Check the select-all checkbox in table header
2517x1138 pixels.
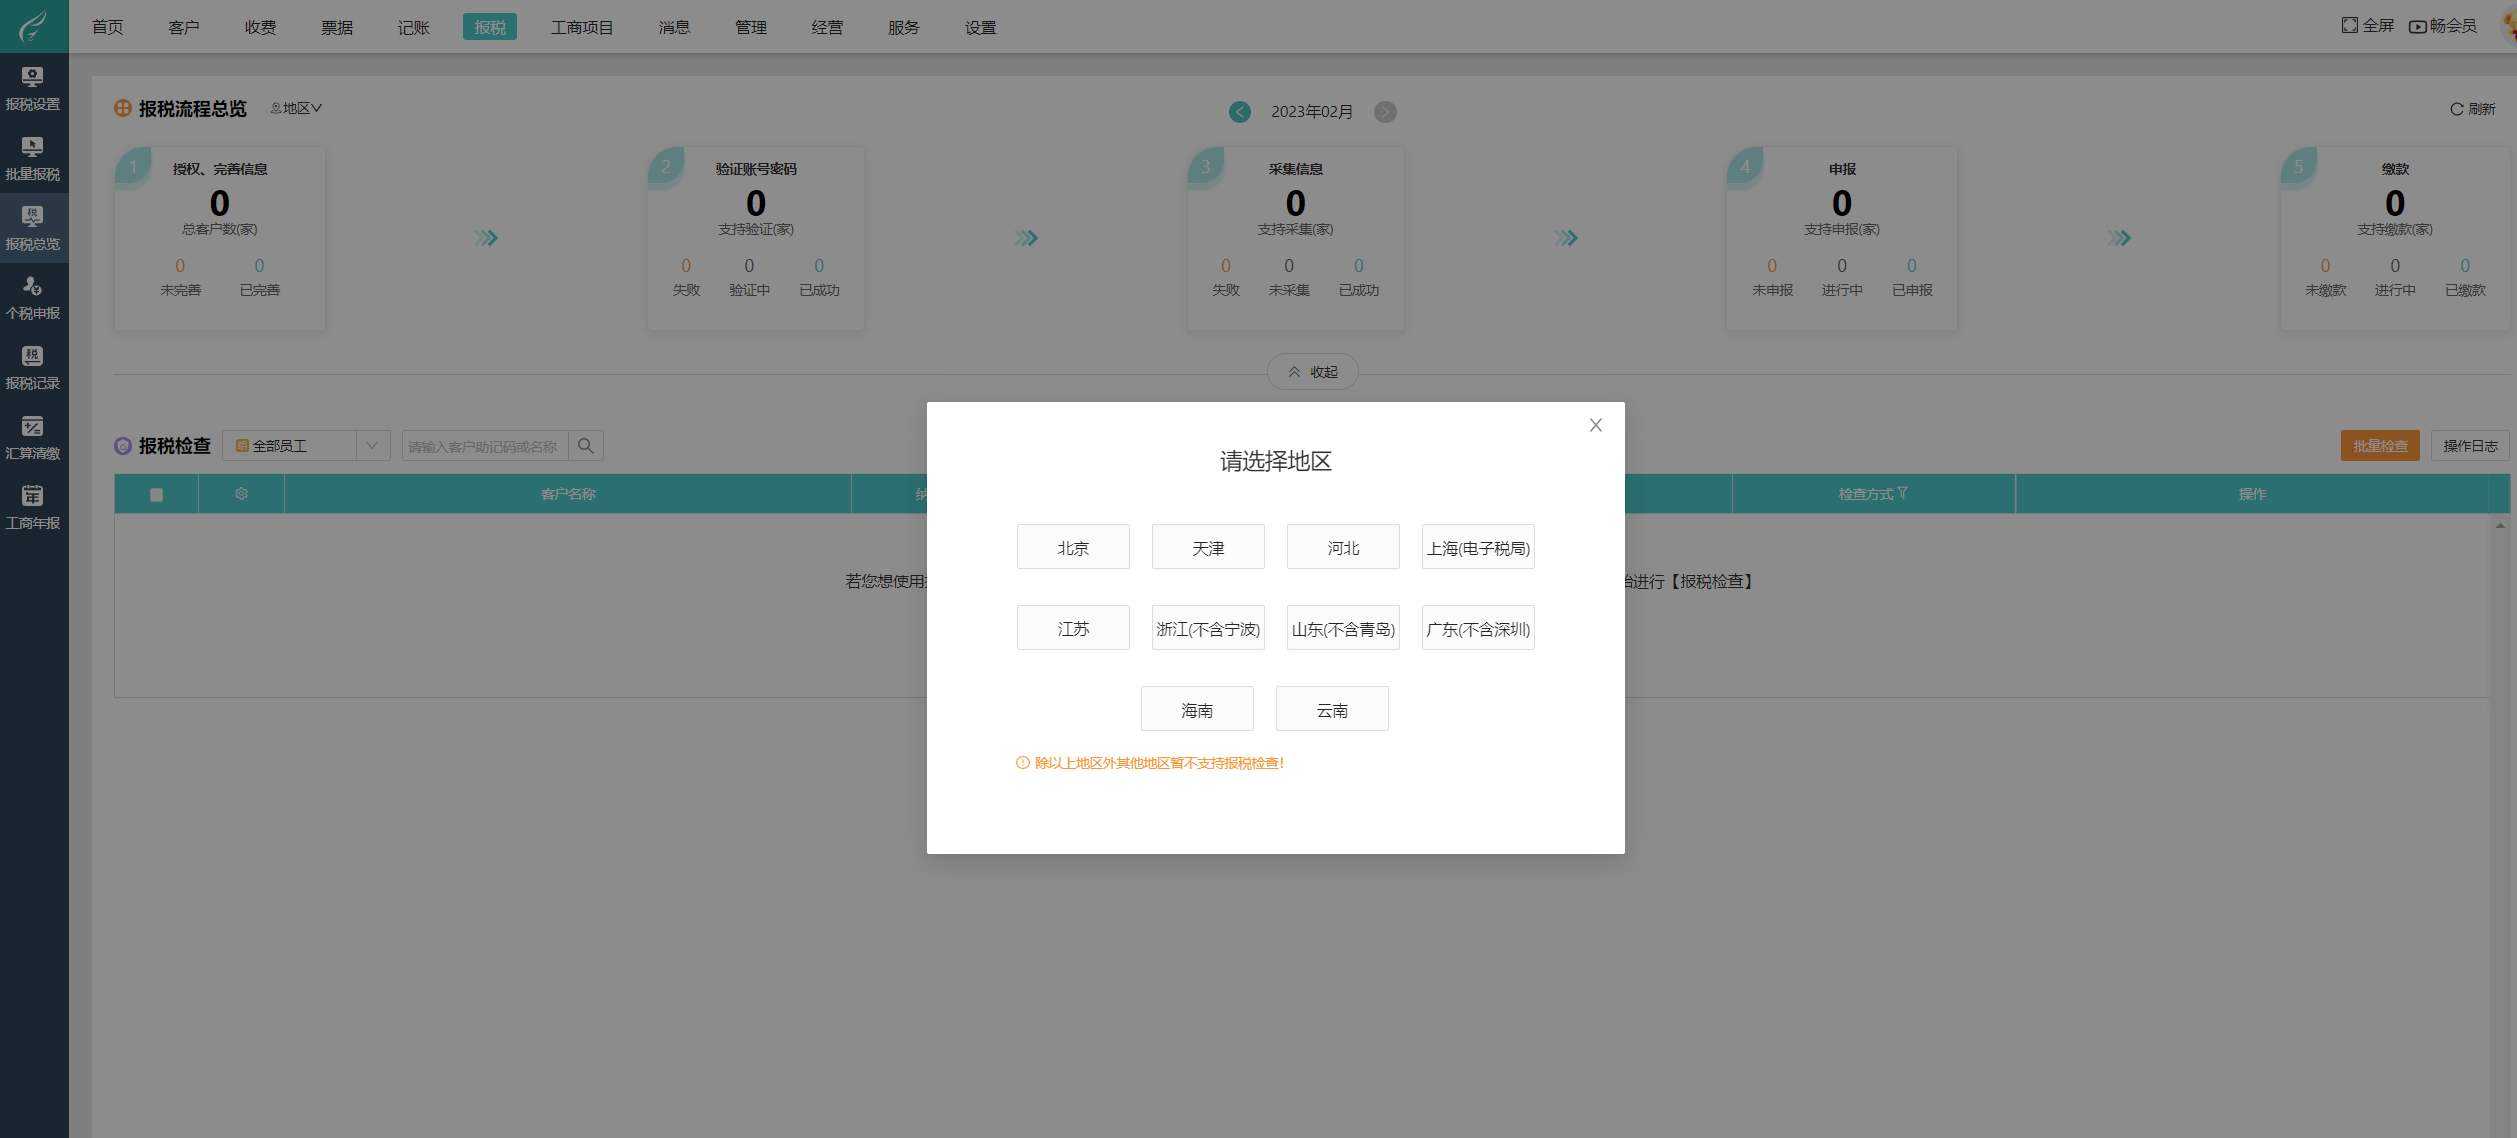click(x=156, y=493)
